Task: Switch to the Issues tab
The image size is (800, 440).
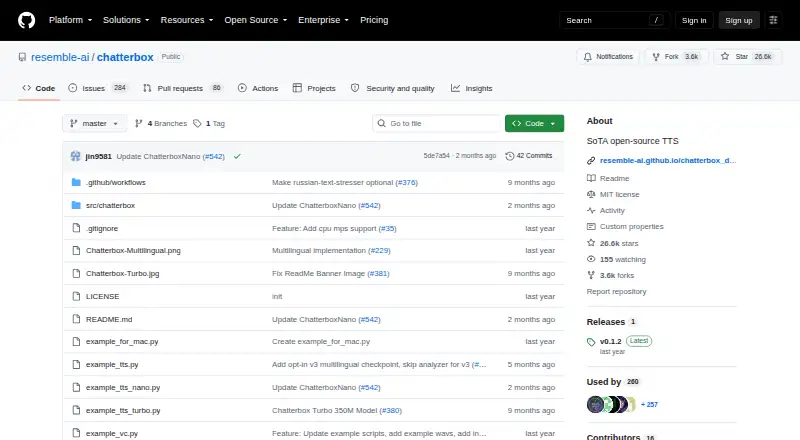Action: coord(98,88)
